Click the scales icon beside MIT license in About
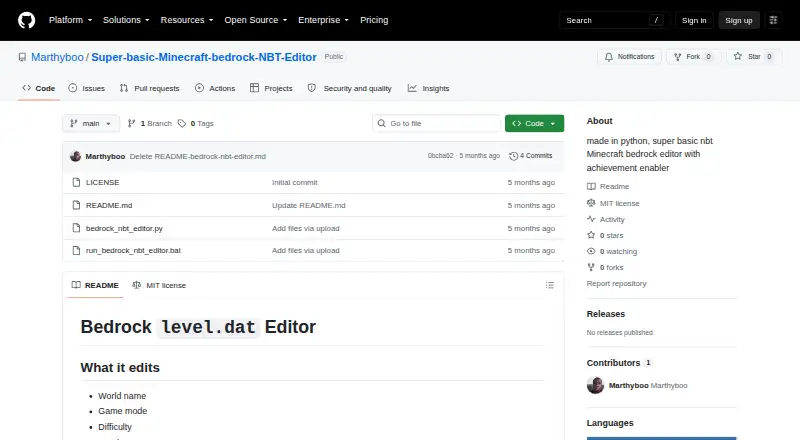800x440 pixels. (x=591, y=203)
